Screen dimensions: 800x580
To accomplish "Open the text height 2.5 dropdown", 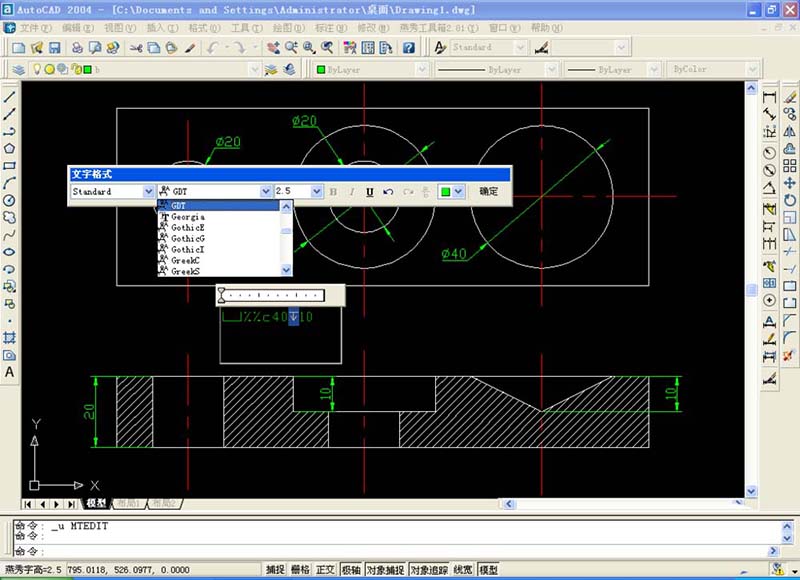I will [317, 192].
